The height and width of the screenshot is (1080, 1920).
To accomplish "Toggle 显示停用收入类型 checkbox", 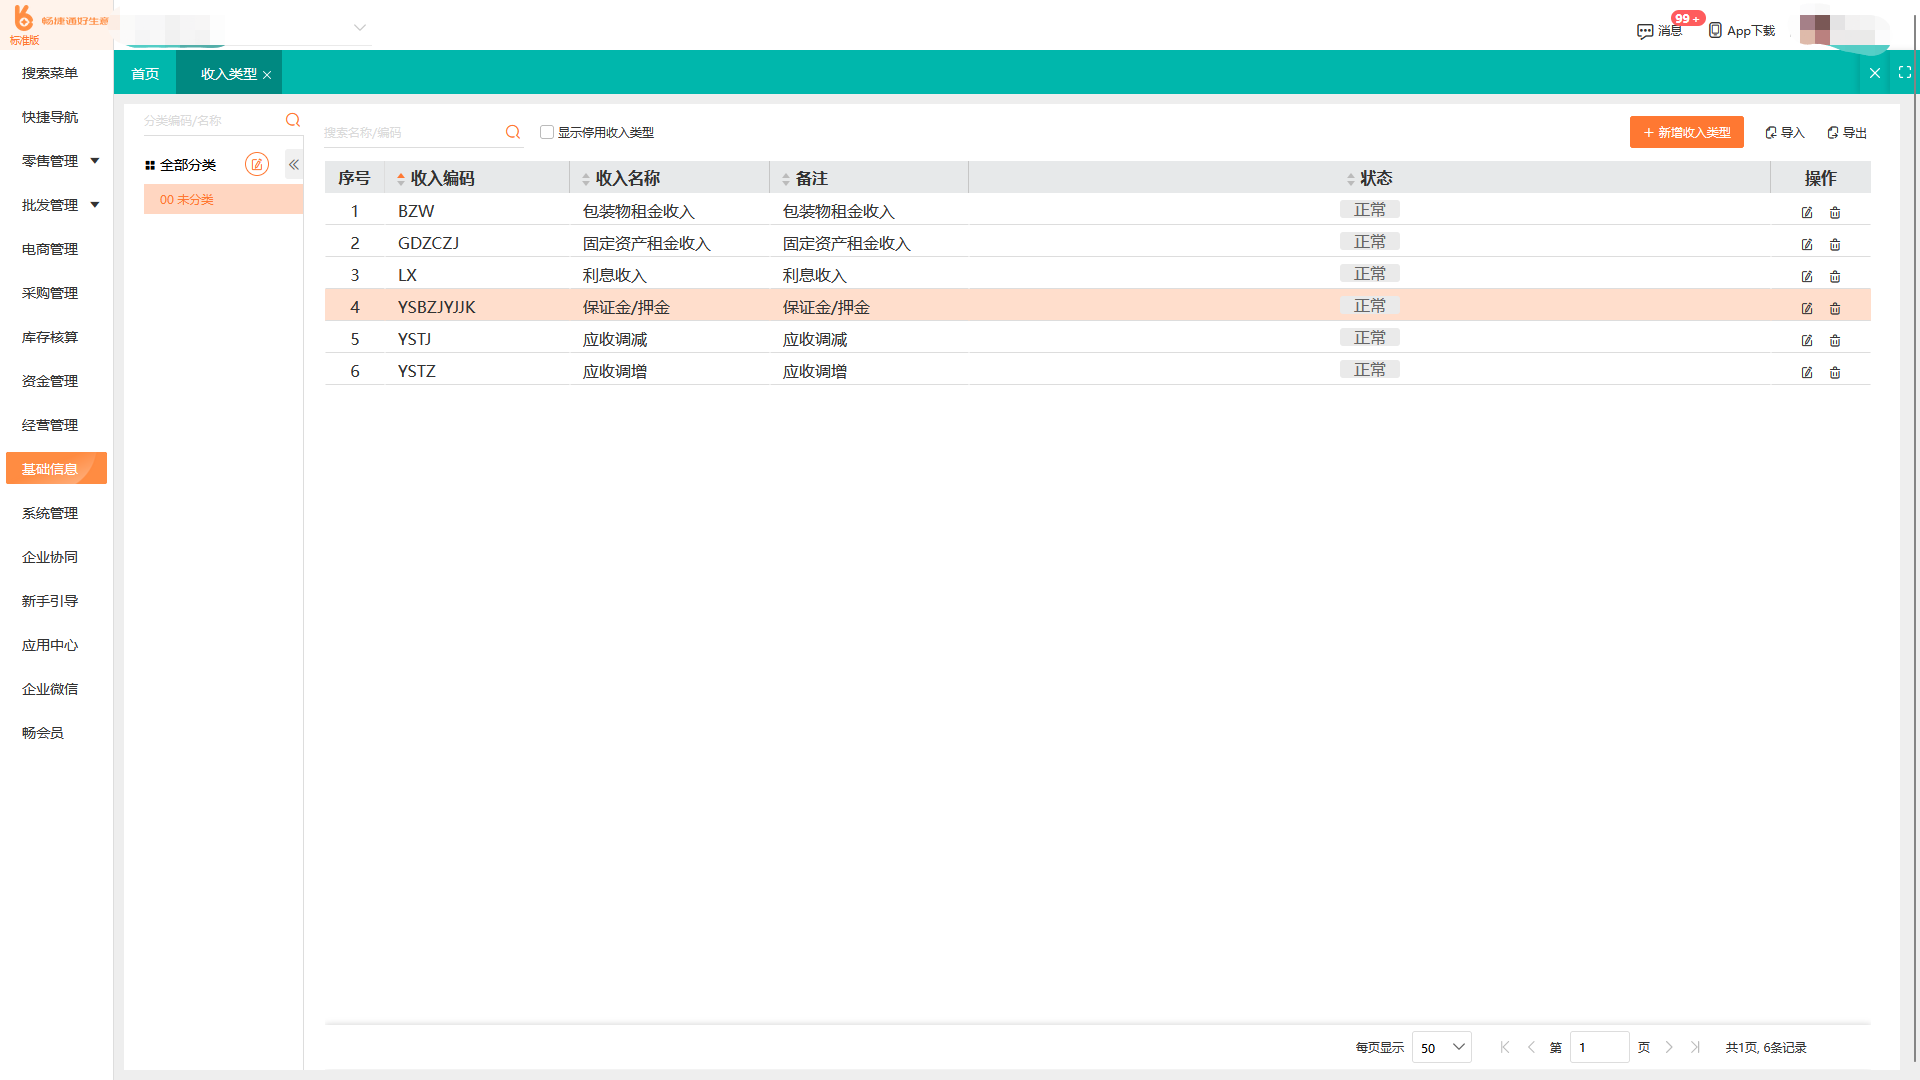I will pos(546,132).
